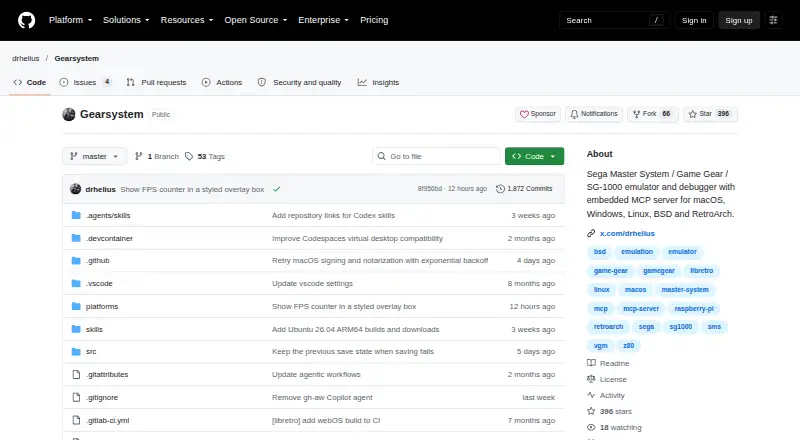
Task: Expand the Solutions menu
Action: point(126,20)
